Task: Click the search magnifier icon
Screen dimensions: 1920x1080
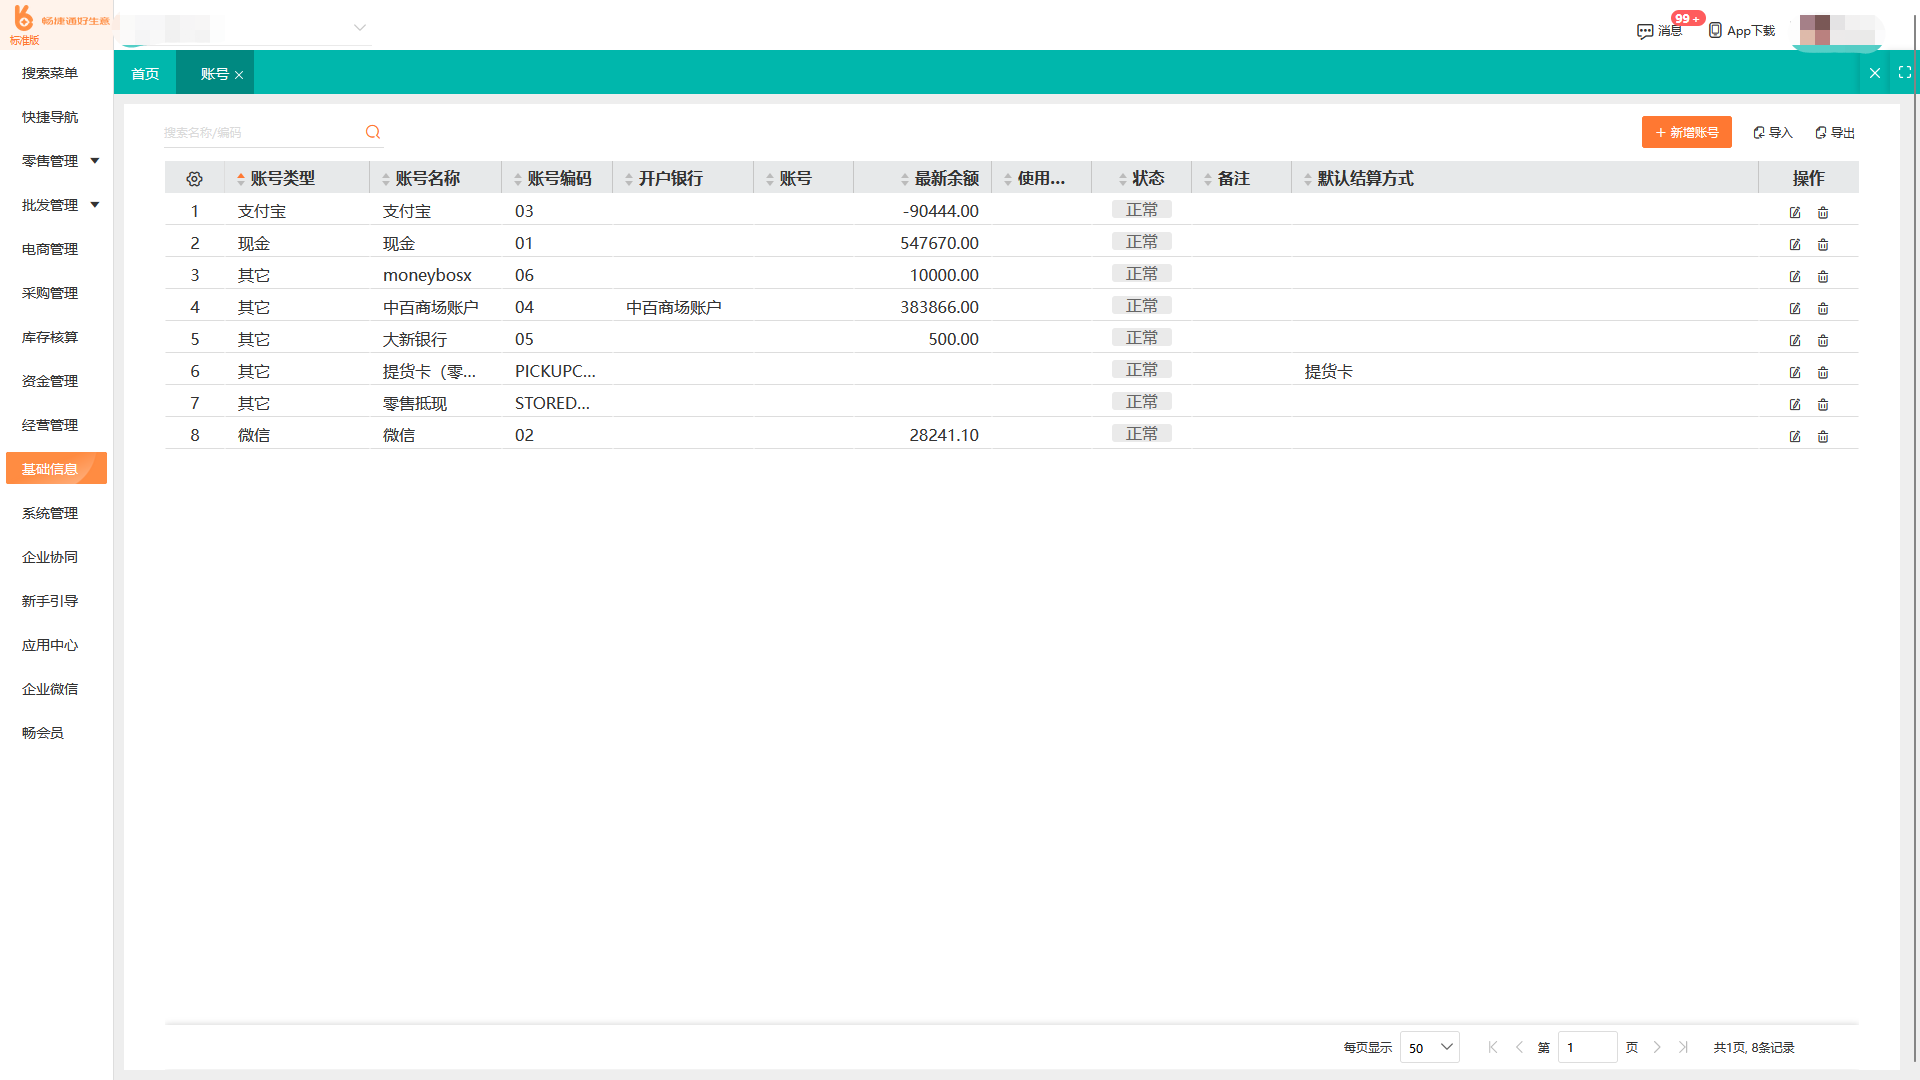Action: (376, 131)
